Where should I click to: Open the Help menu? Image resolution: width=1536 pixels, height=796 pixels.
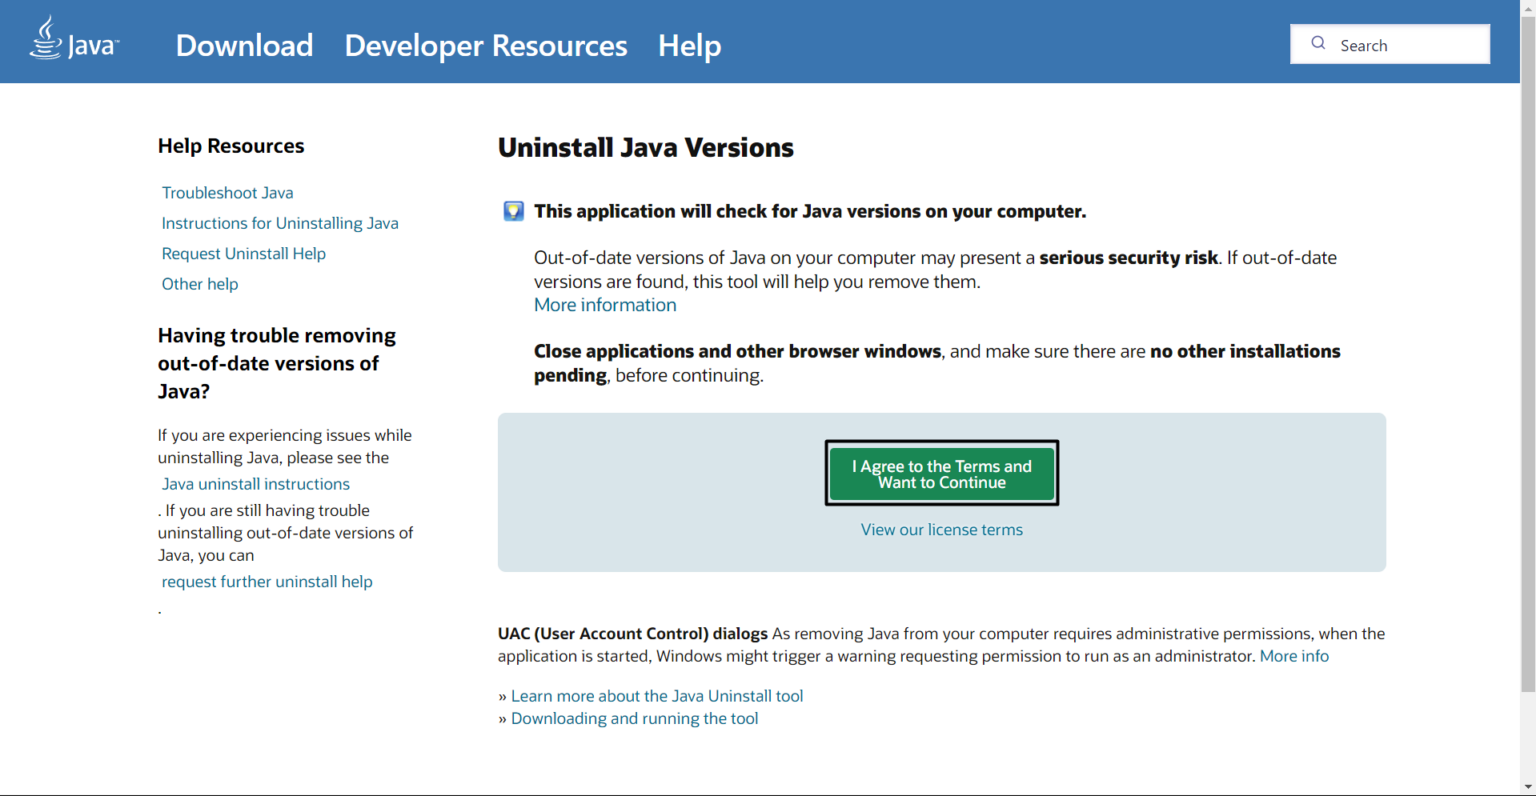point(689,45)
